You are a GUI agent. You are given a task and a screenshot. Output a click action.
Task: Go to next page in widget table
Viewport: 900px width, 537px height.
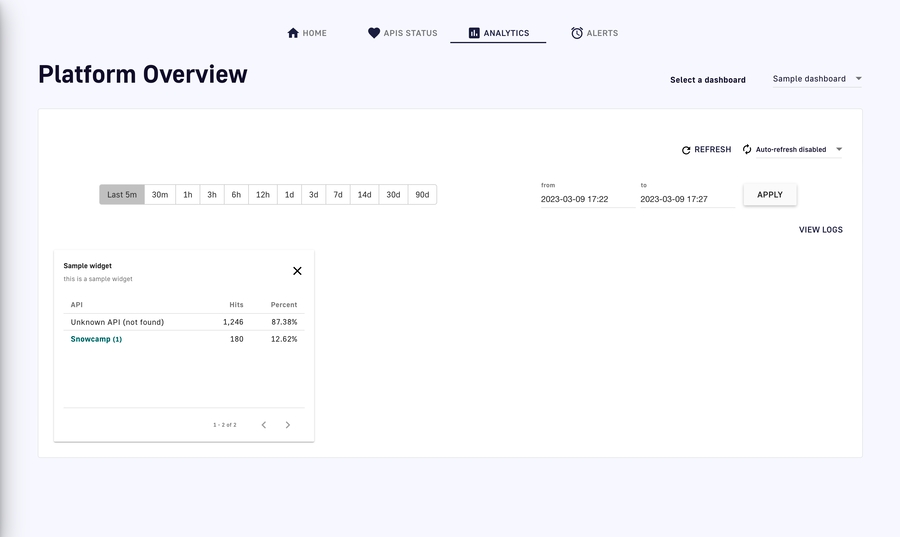(x=288, y=425)
